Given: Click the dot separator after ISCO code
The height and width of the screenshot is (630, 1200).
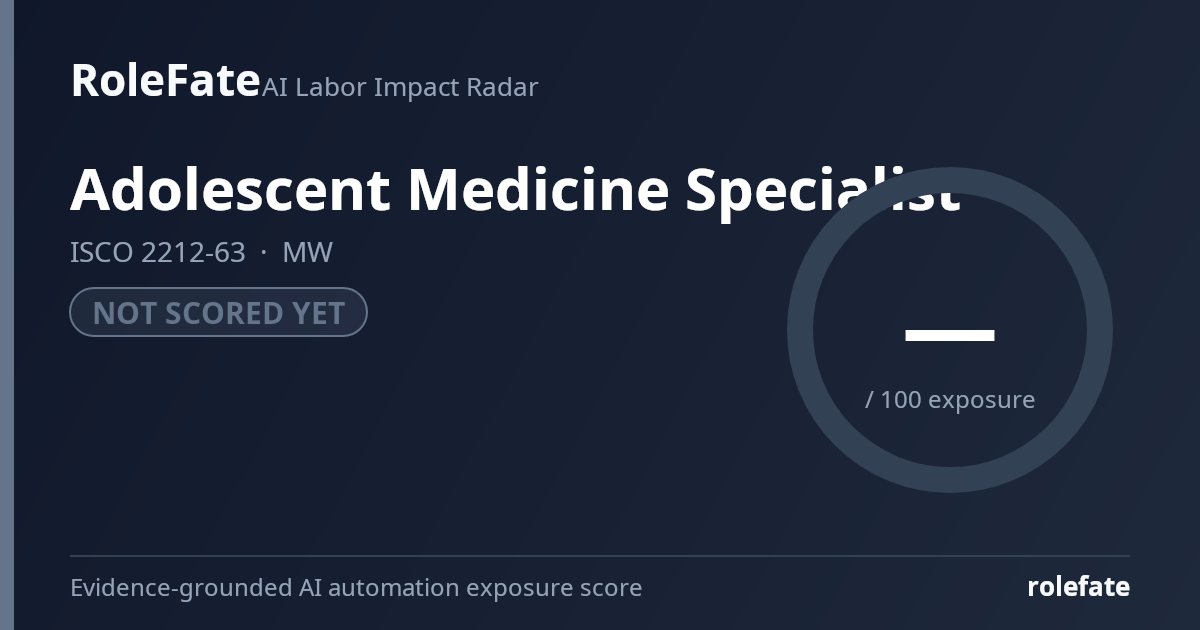Looking at the screenshot, I should (264, 253).
